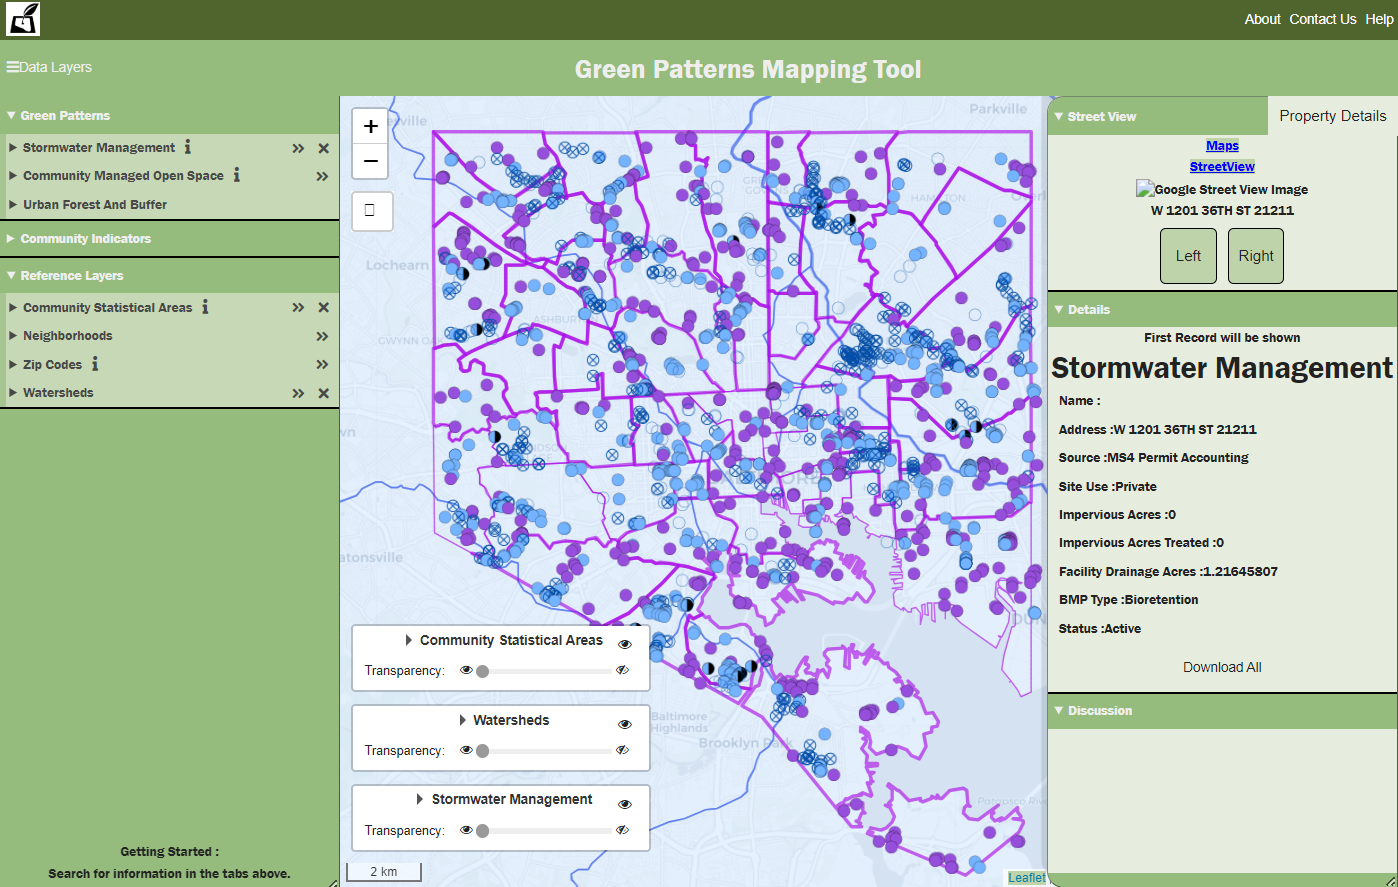Viewport: 1398px width, 887px height.
Task: Click the Zip Codes info icon
Action: tap(95, 364)
